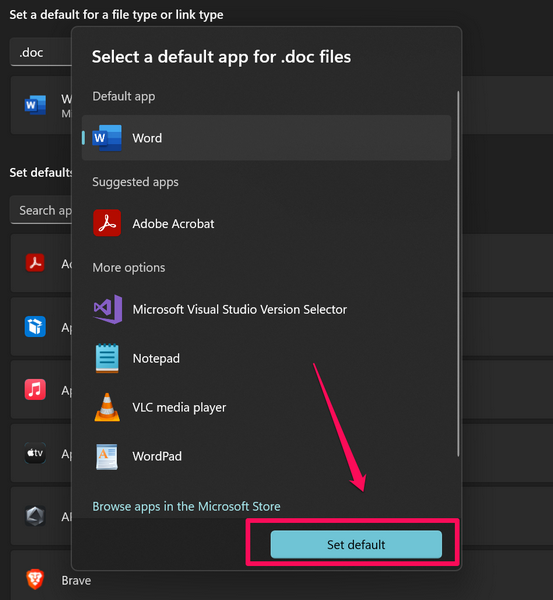Click the Word icon in the dialog
Image resolution: width=553 pixels, height=600 pixels.
(107, 138)
